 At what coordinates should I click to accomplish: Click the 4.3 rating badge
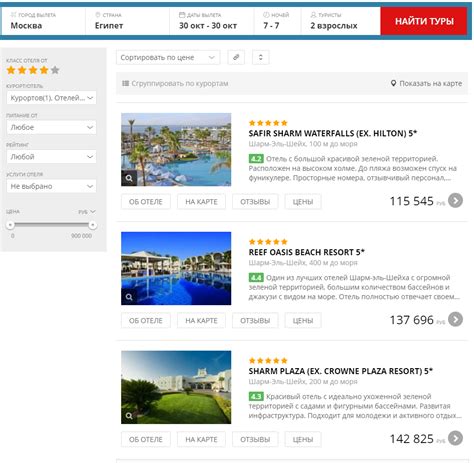point(256,396)
